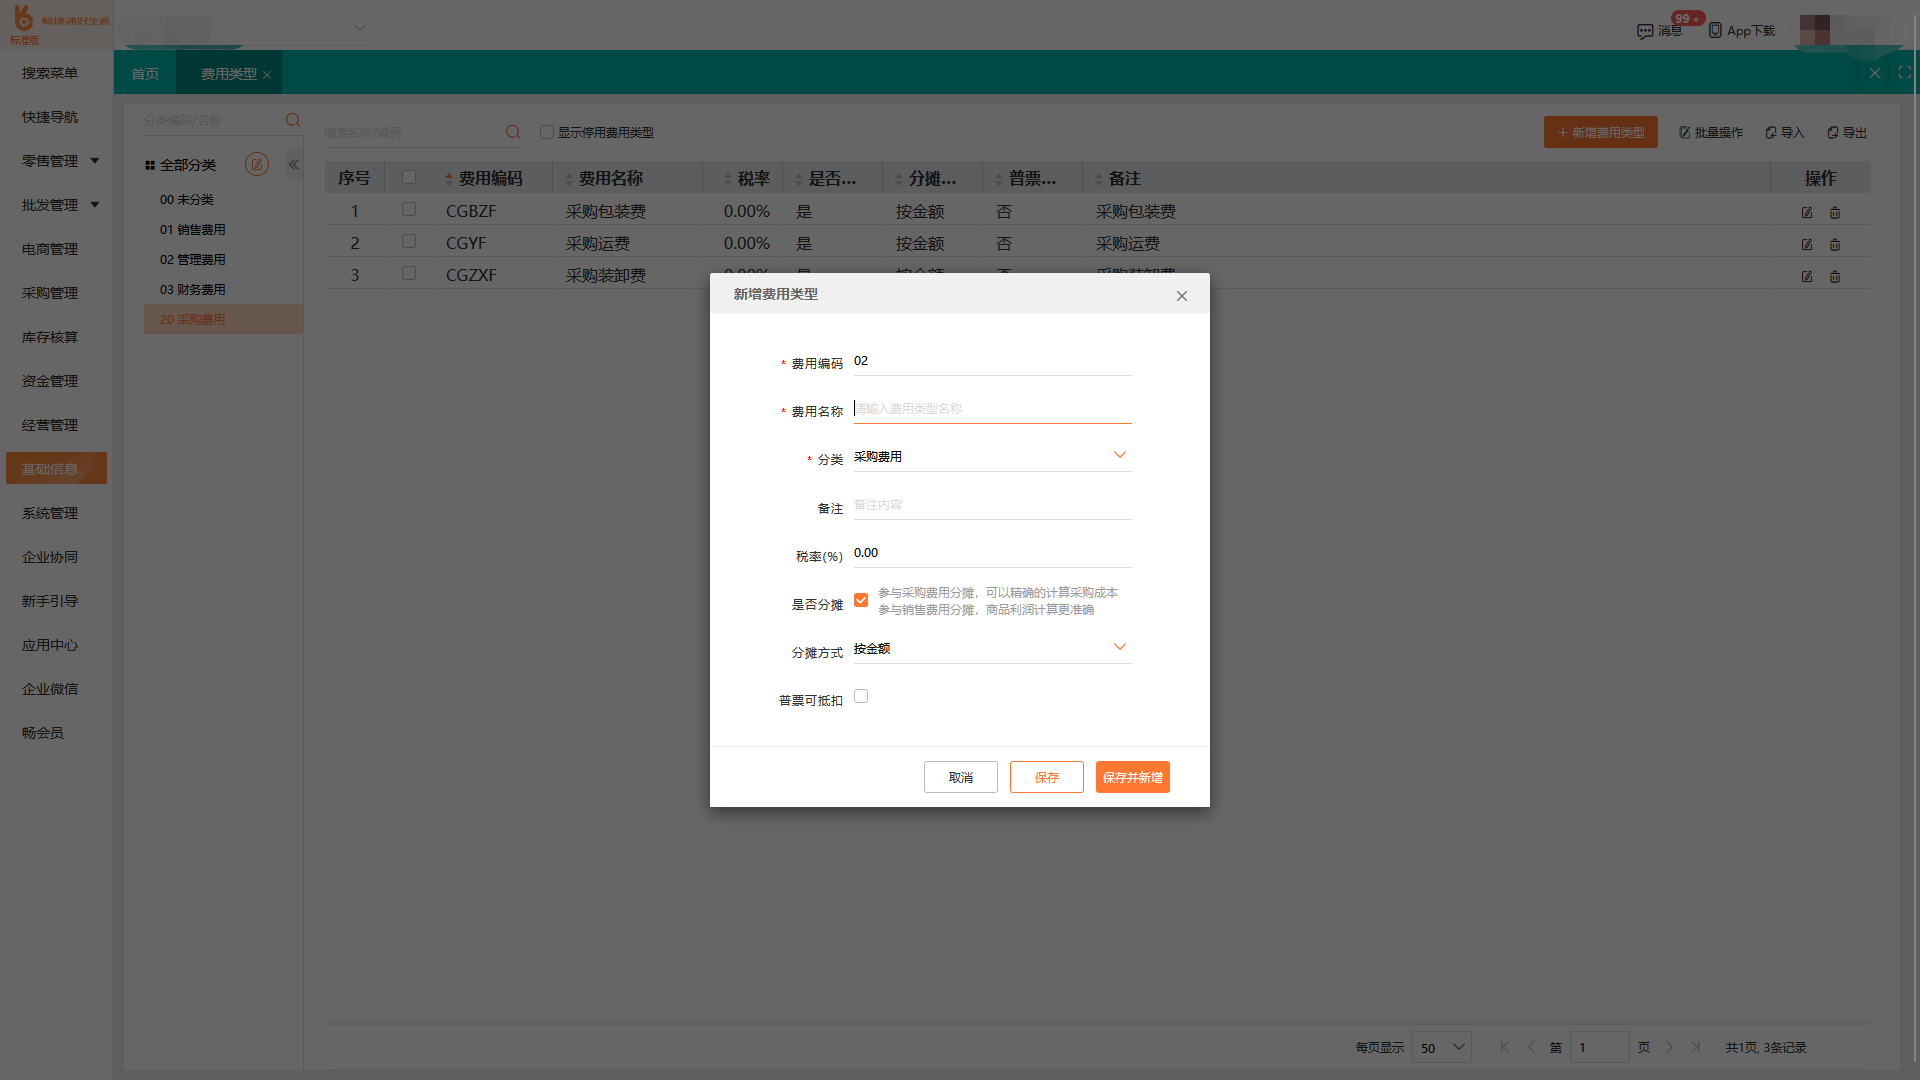Click the export icon in toolbar
This screenshot has width=1920, height=1080.
tap(1845, 132)
